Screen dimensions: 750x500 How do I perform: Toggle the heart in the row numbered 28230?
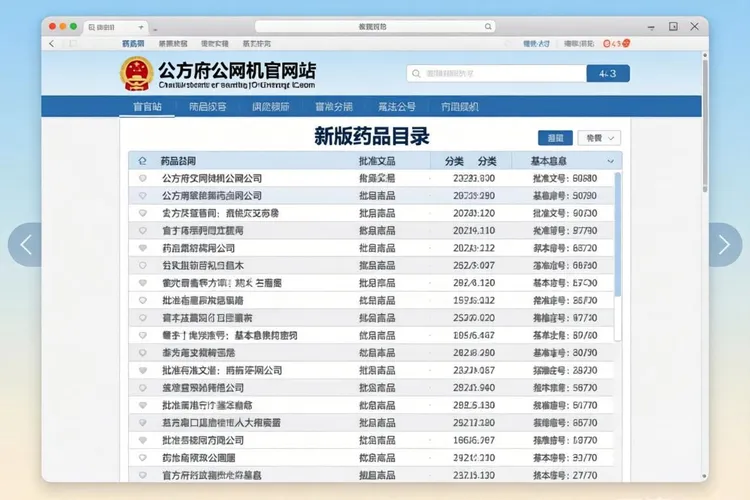tap(143, 370)
